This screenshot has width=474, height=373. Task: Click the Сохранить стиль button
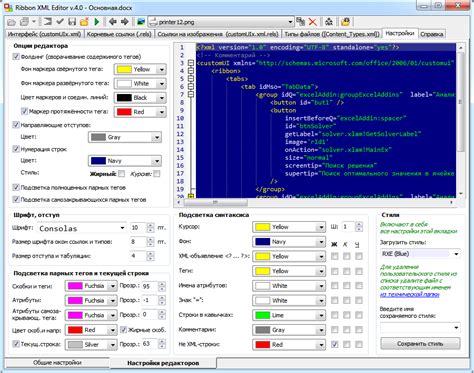(x=420, y=344)
